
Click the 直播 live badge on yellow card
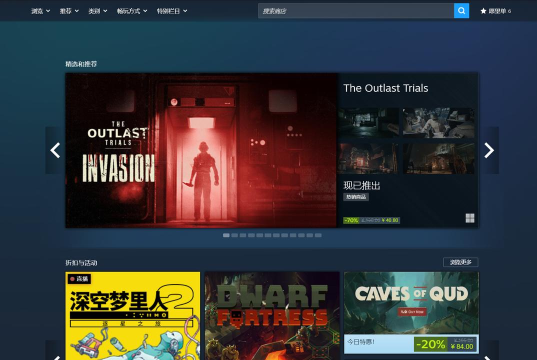point(79,279)
